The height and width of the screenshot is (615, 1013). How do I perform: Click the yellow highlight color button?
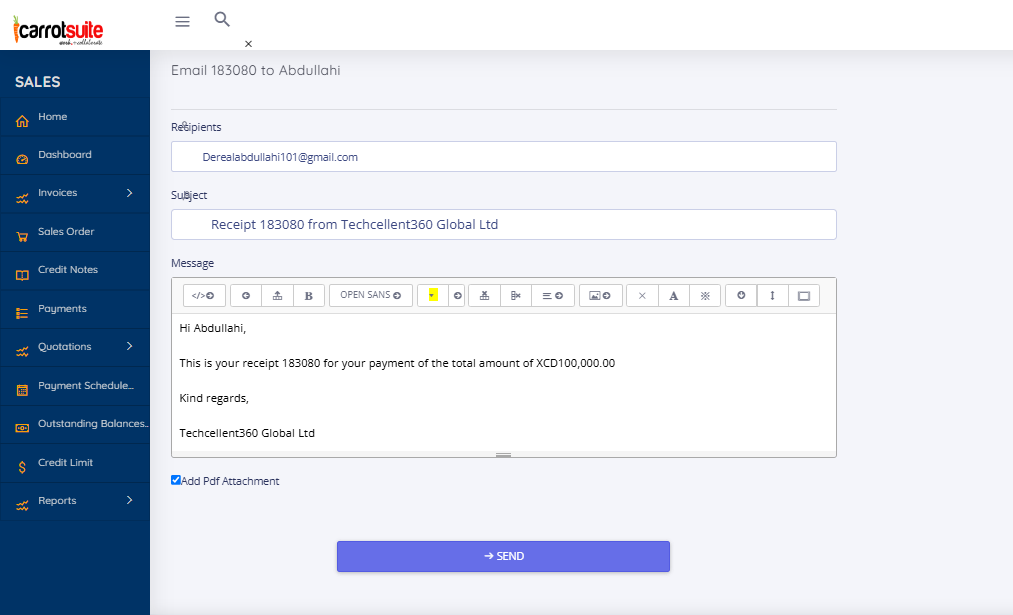432,296
